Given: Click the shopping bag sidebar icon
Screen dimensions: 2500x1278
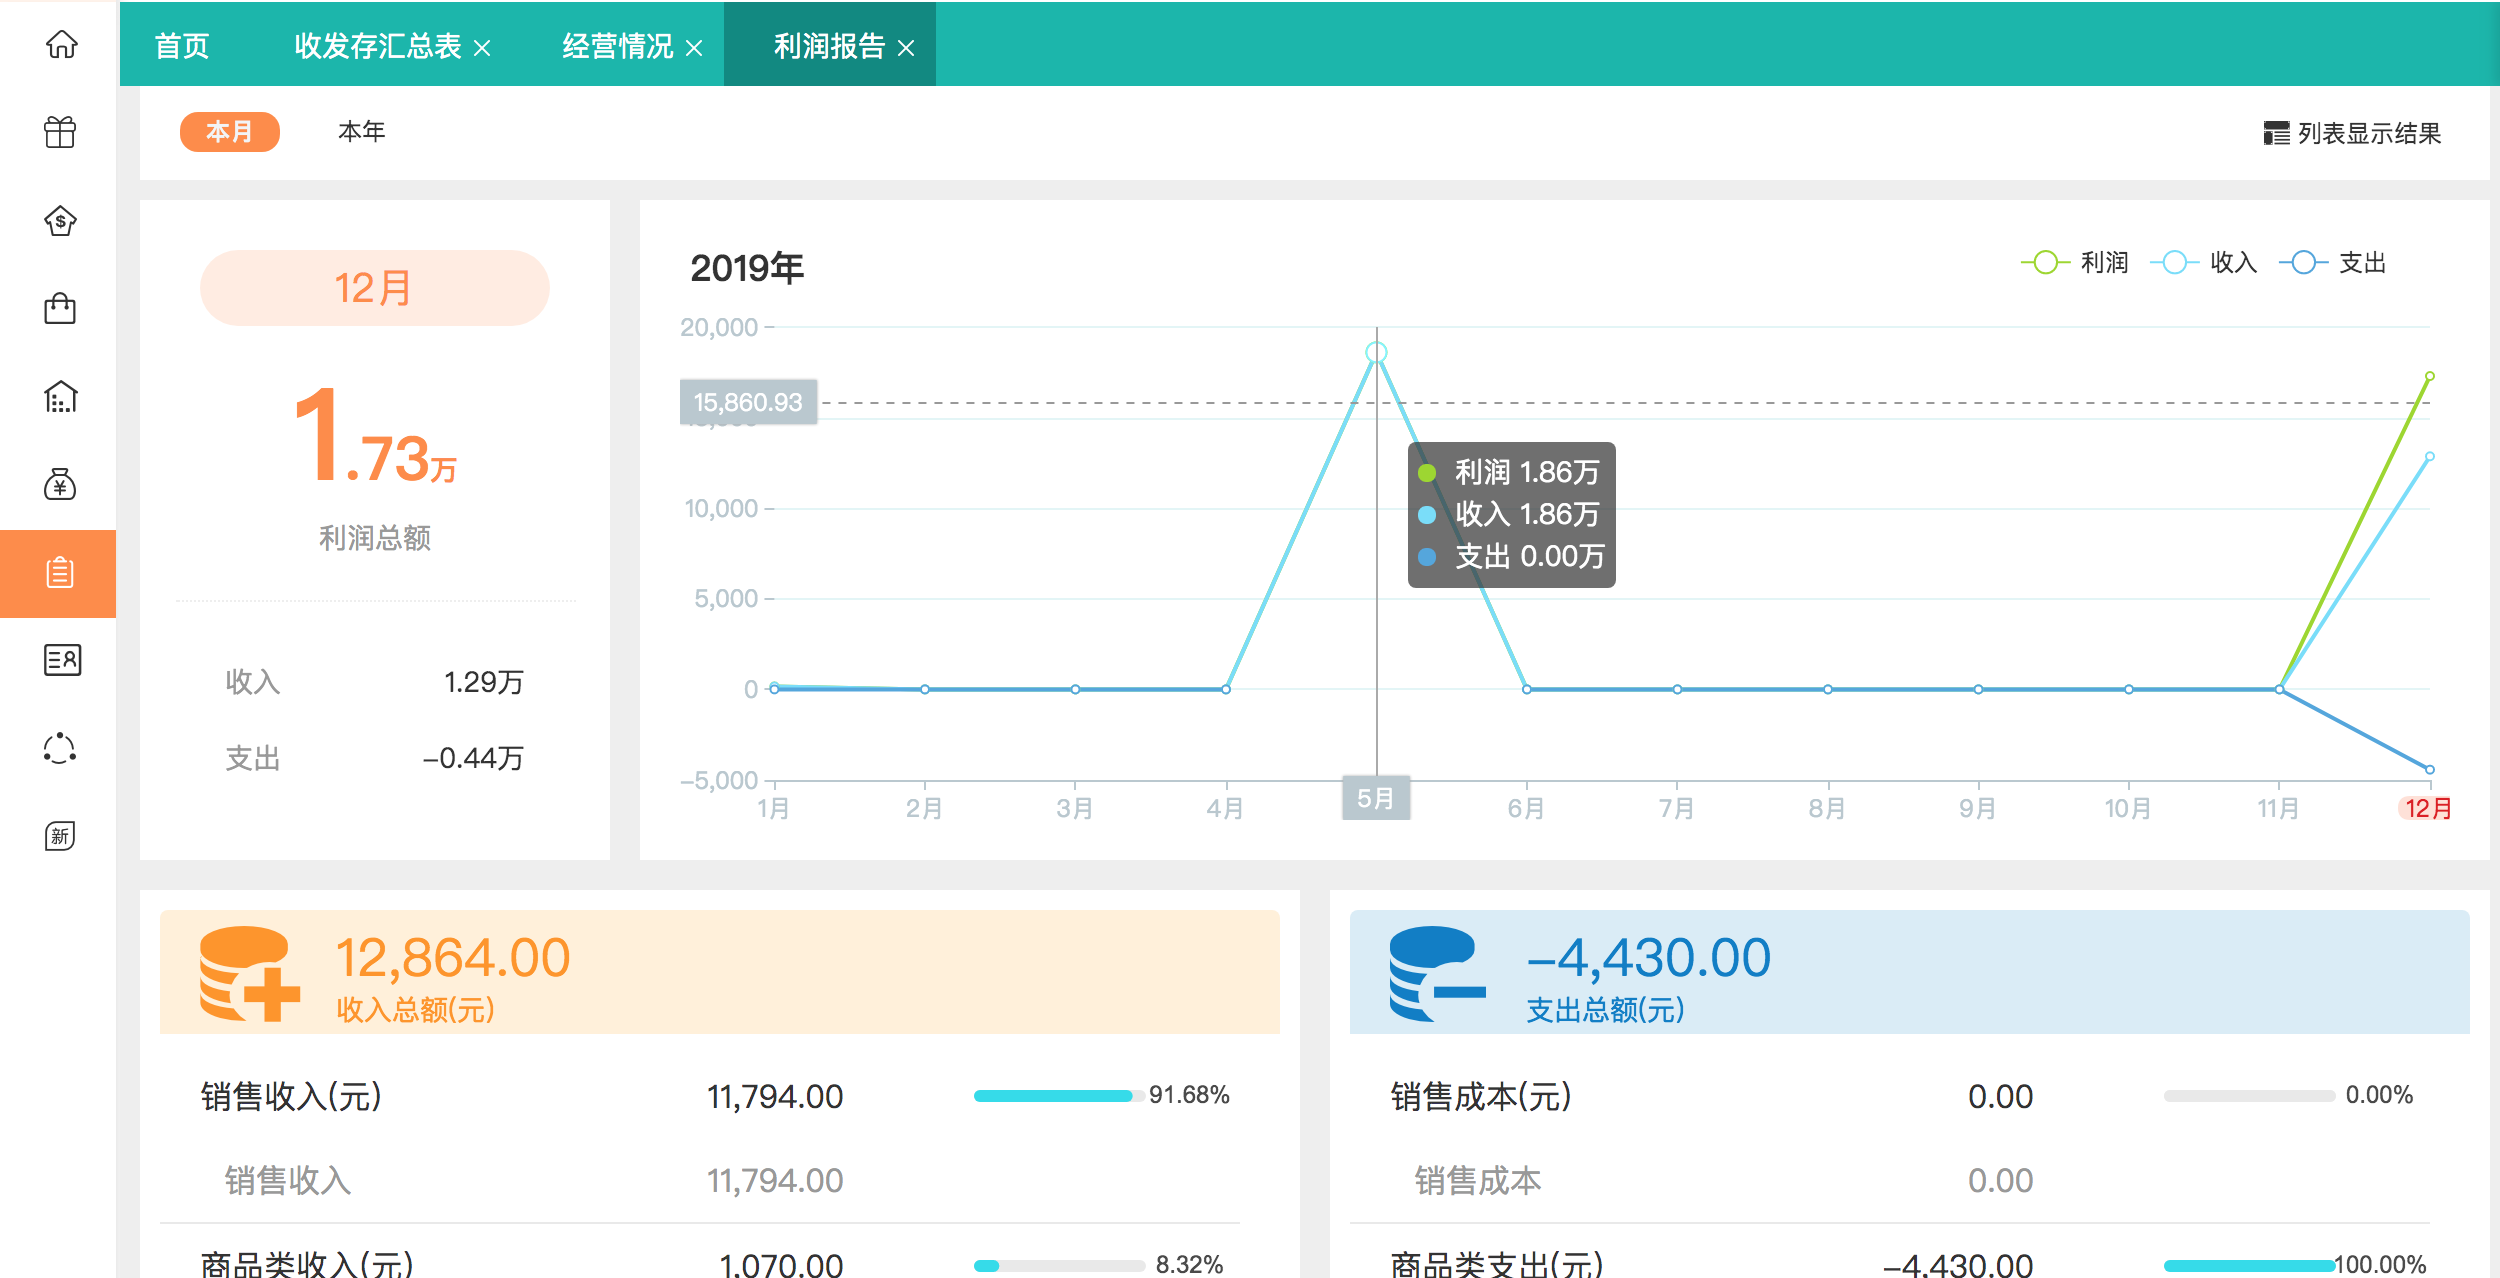Looking at the screenshot, I should pos(64,308).
